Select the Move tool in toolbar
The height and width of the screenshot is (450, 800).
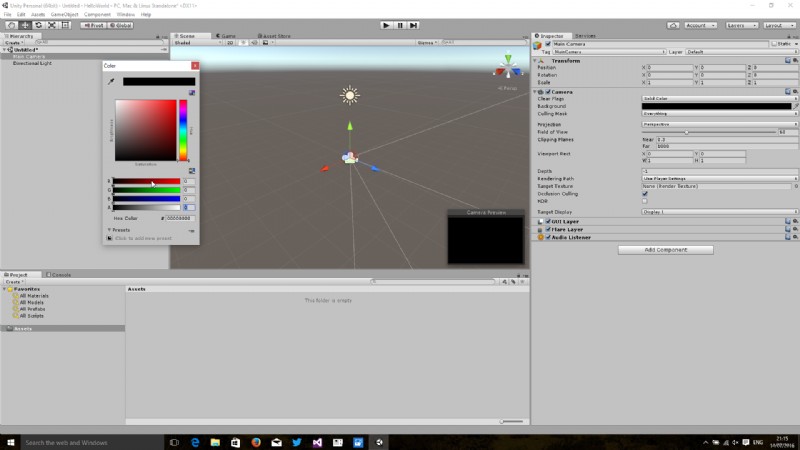[23, 25]
